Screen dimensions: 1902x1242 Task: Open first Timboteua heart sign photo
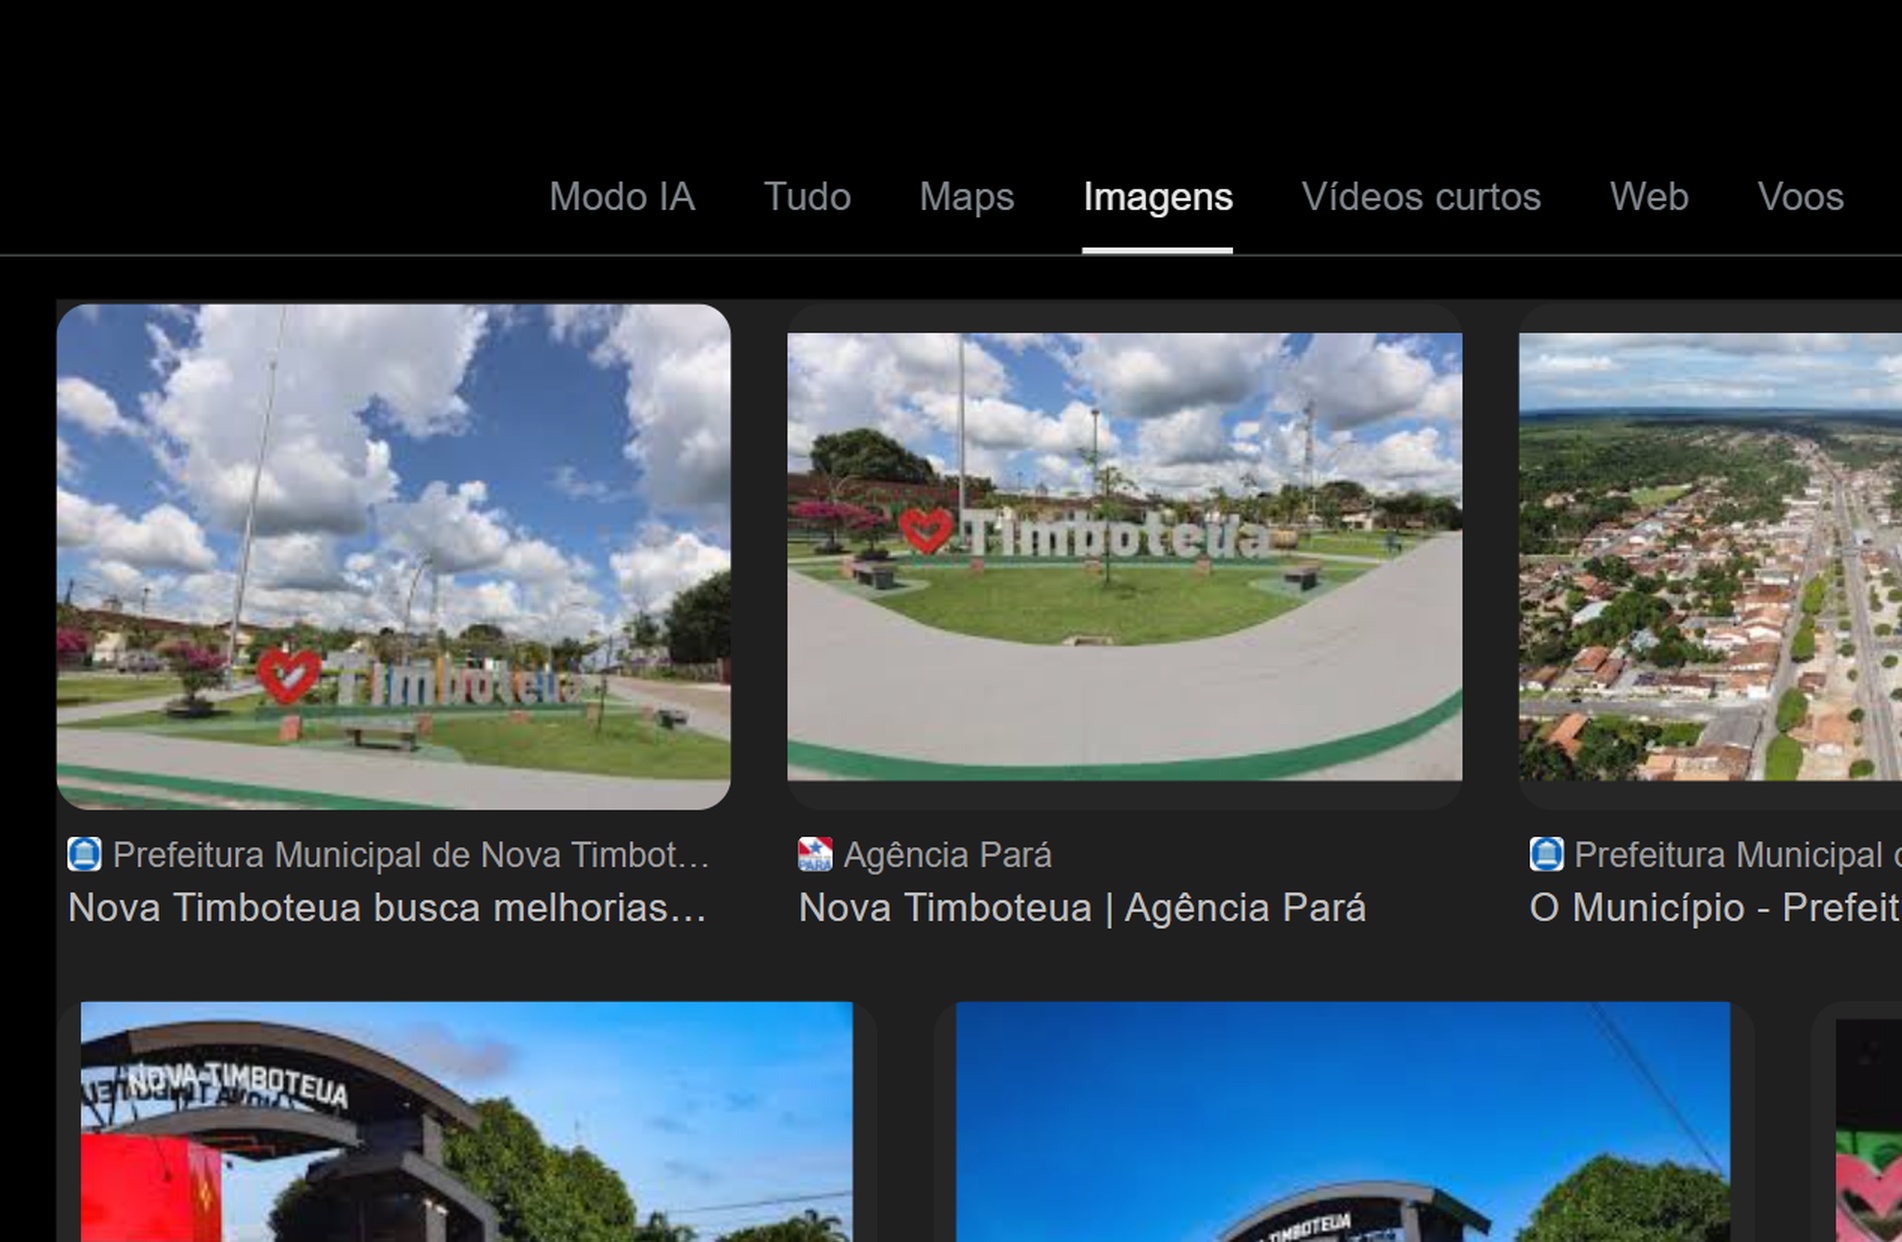tap(393, 556)
